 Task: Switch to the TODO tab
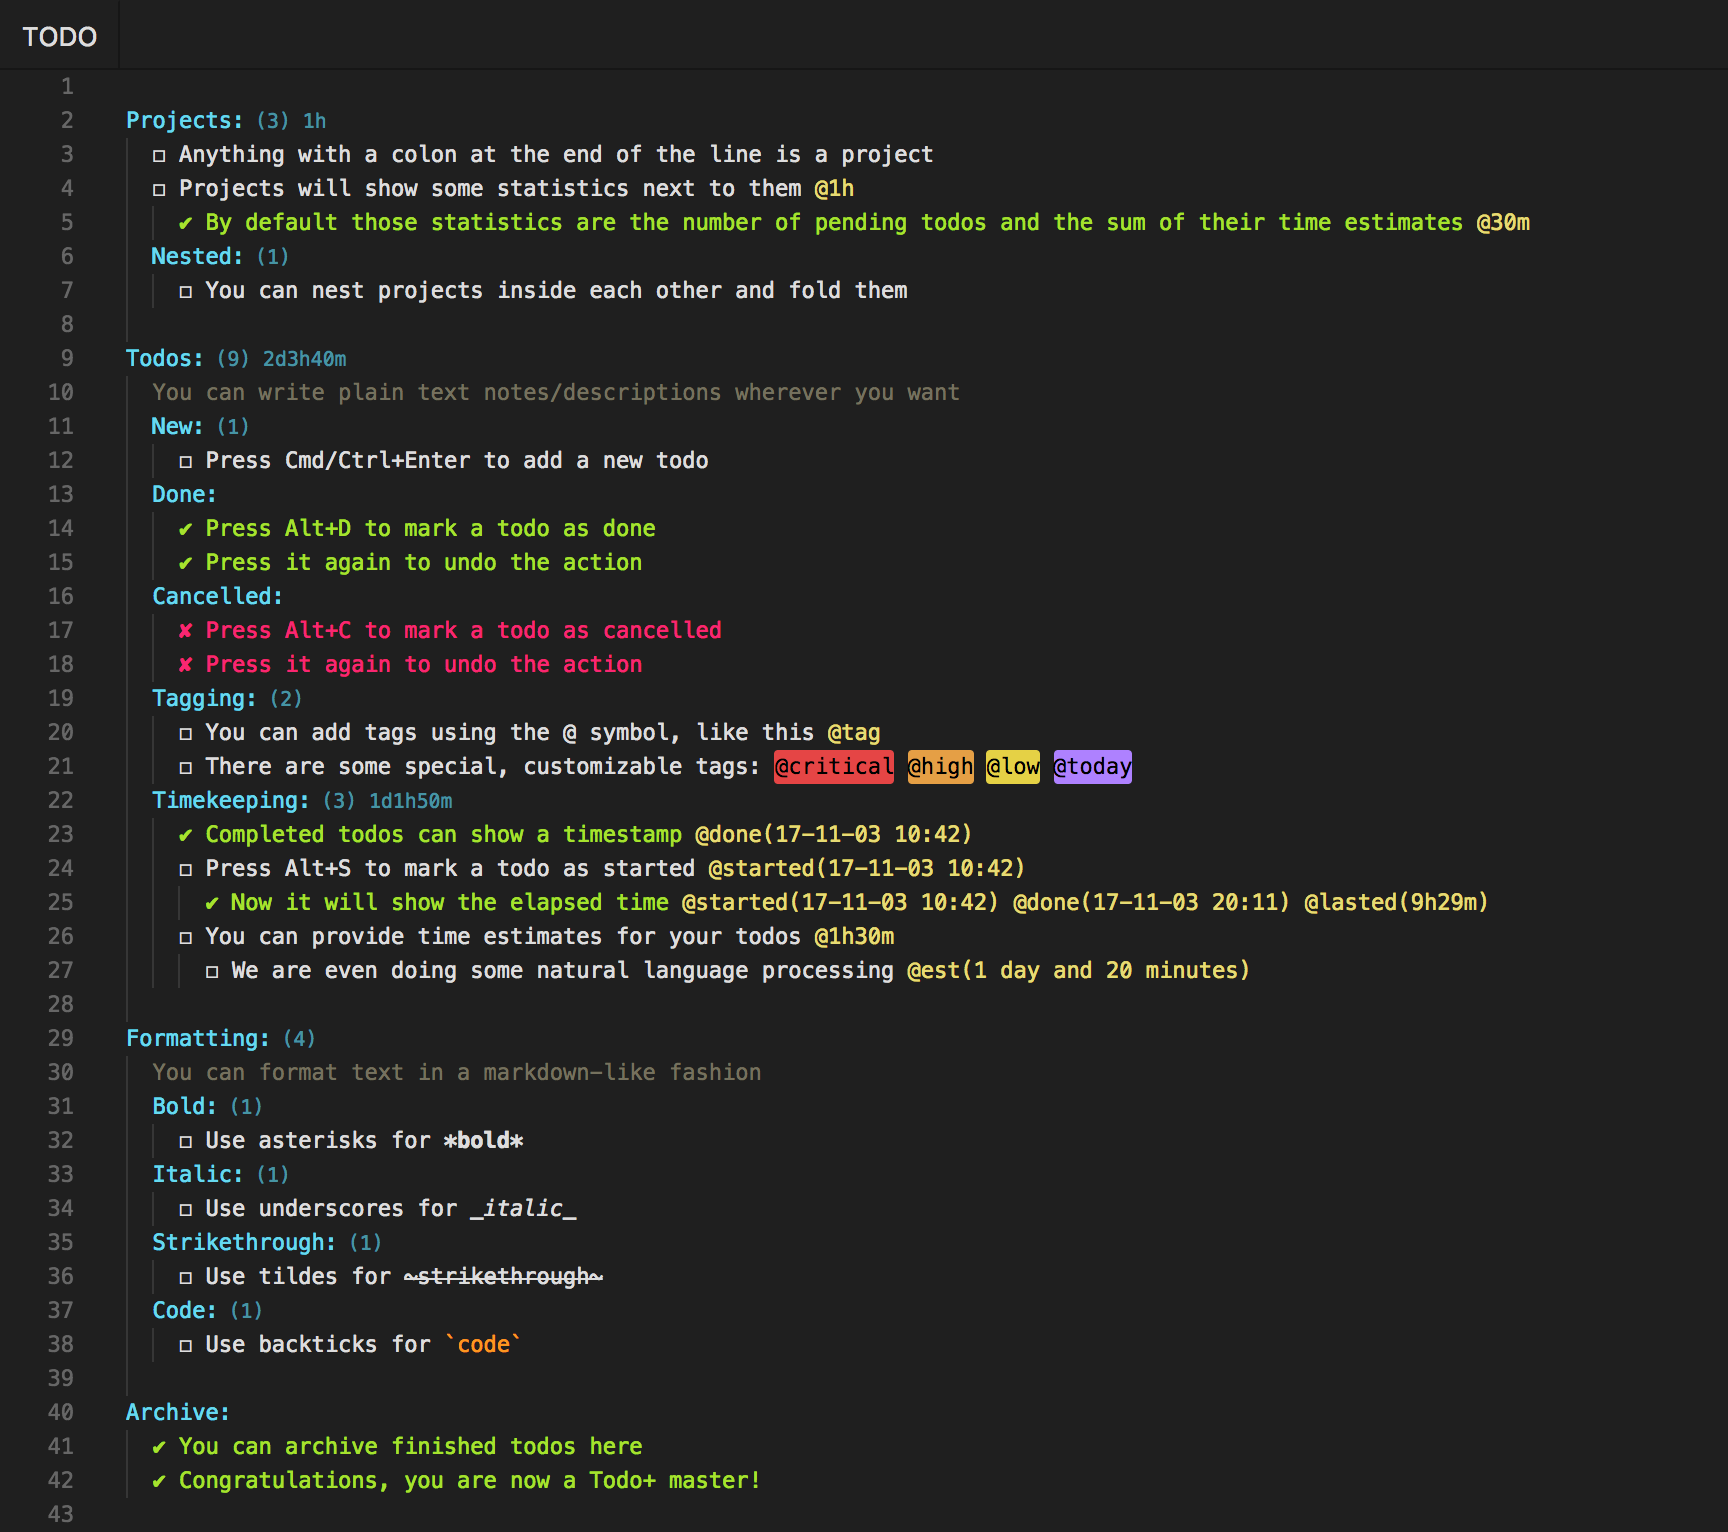pyautogui.click(x=59, y=35)
